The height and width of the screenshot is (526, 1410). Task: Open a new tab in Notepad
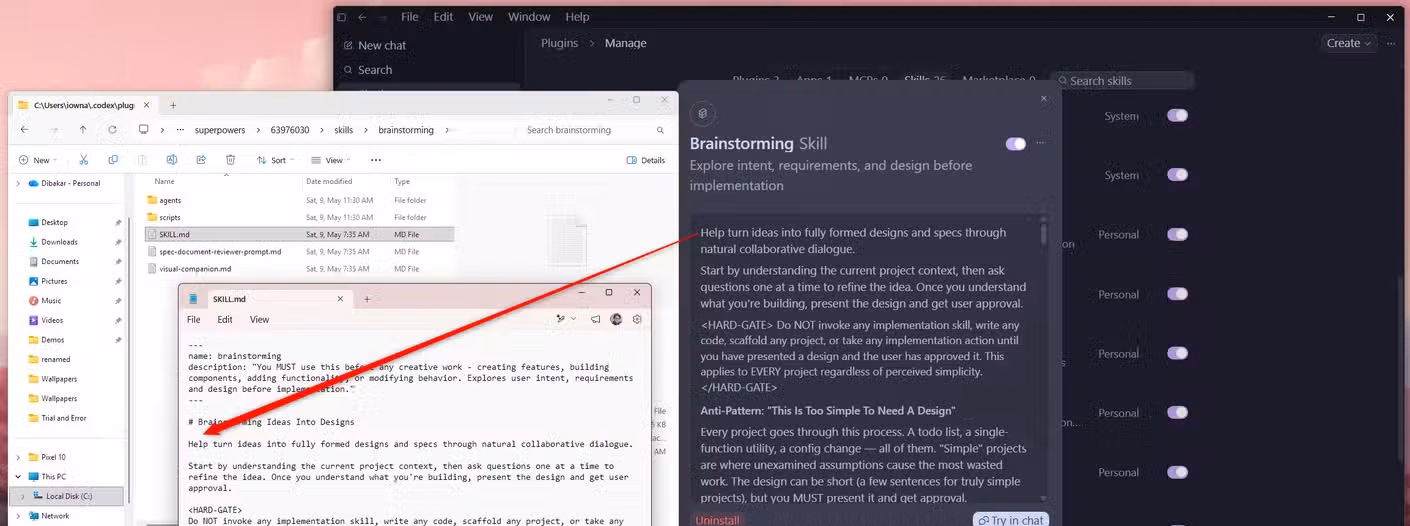click(x=367, y=298)
